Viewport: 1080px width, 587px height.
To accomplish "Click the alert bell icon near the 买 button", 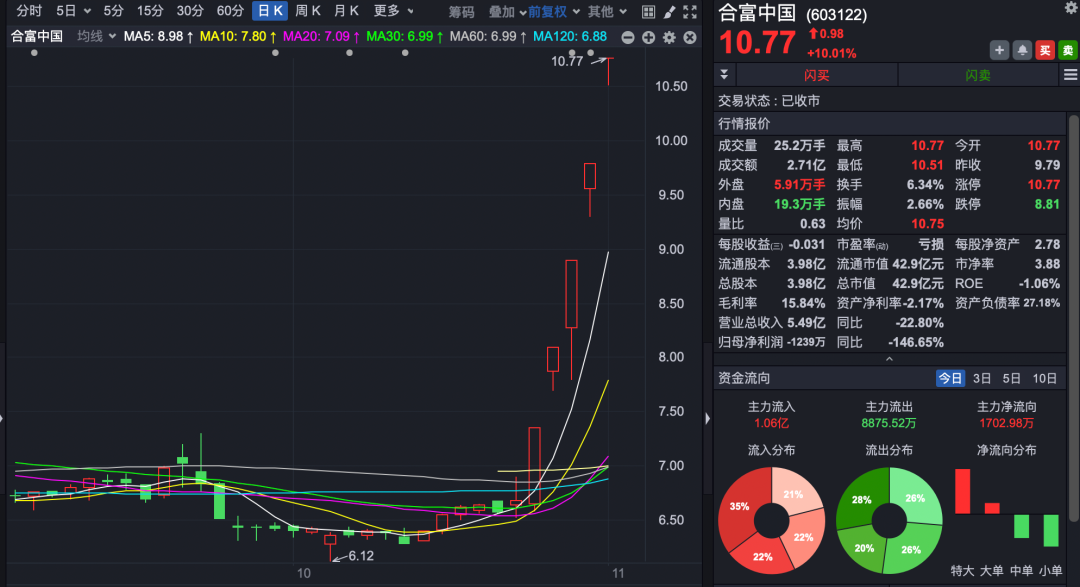I will tap(1021, 49).
